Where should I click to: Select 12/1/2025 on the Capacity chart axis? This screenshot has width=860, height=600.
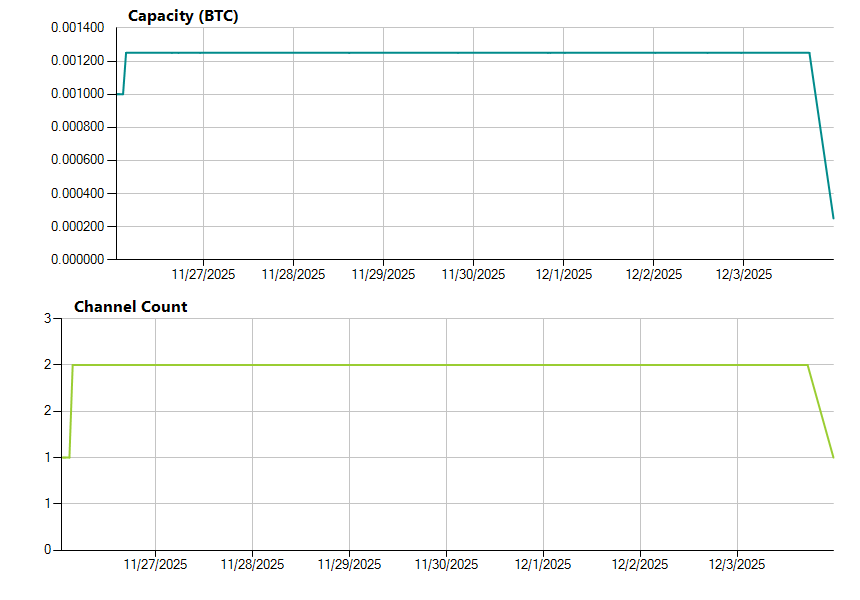pos(563,274)
